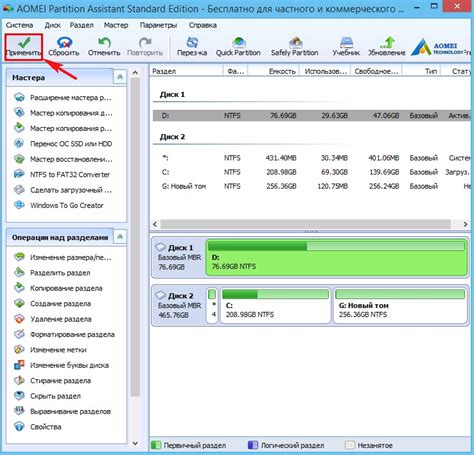Open the Справка menu
This screenshot has width=474, height=455.
click(203, 25)
